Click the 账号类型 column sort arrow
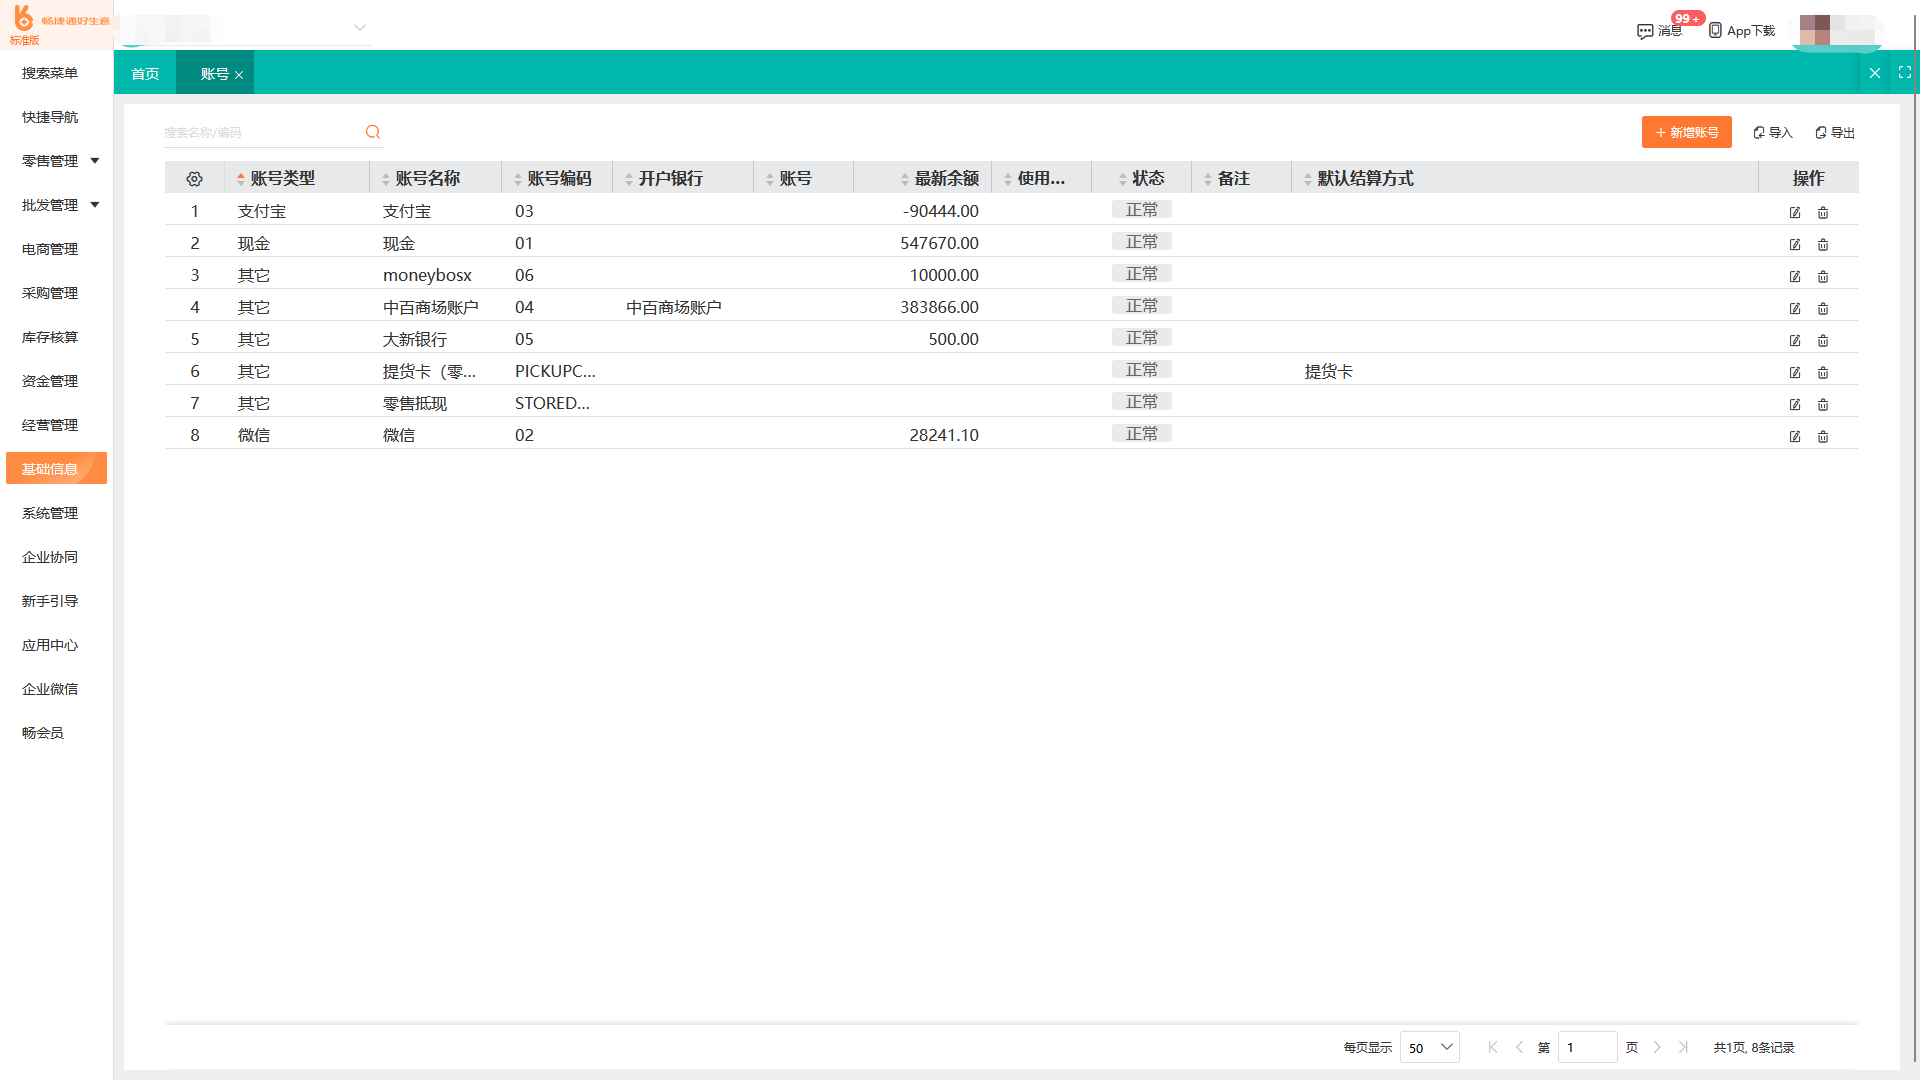Viewport: 1920px width, 1080px height. click(241, 178)
